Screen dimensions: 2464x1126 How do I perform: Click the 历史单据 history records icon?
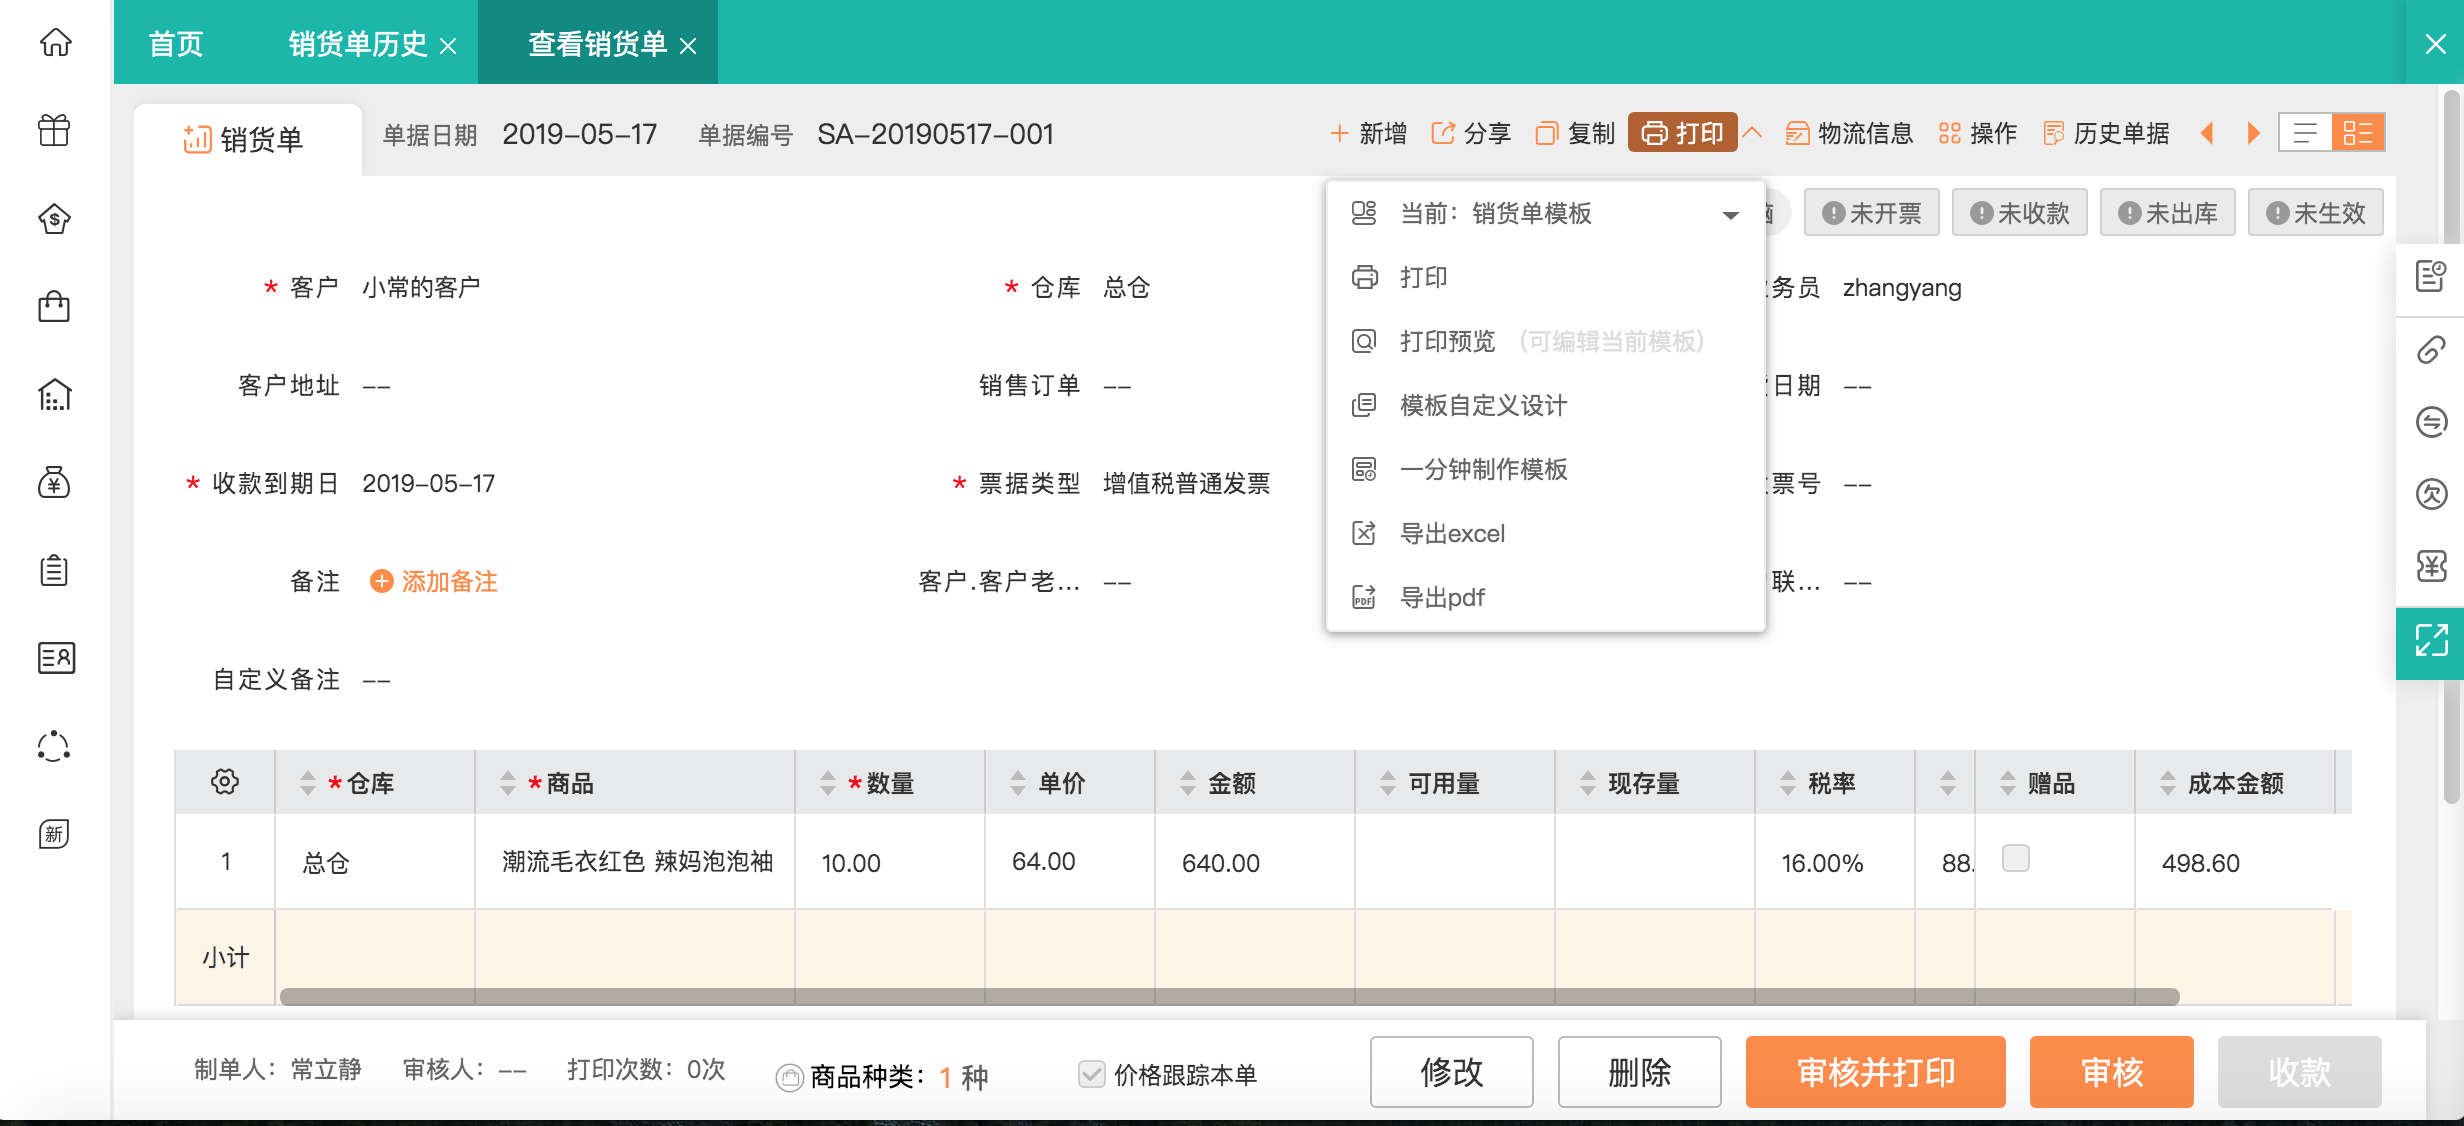click(x=2052, y=133)
